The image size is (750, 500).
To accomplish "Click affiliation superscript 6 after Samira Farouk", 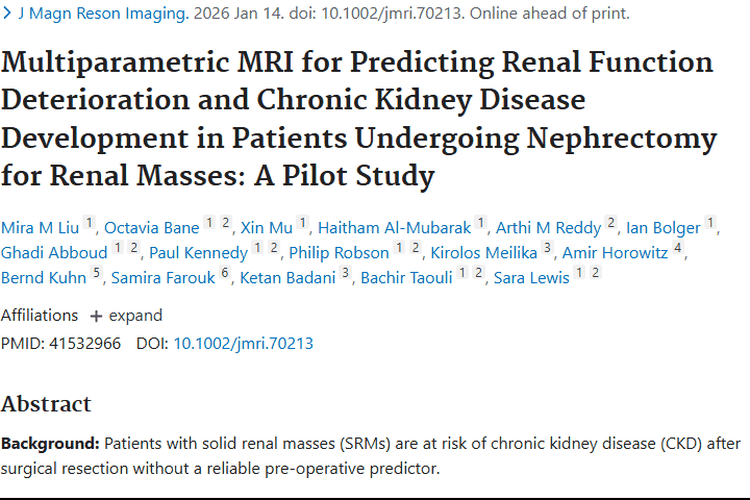I will 225,273.
